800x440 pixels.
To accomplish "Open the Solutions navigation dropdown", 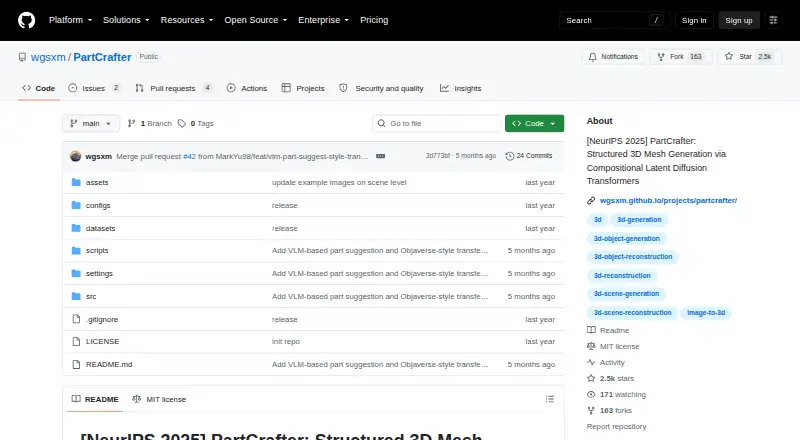I will point(126,20).
